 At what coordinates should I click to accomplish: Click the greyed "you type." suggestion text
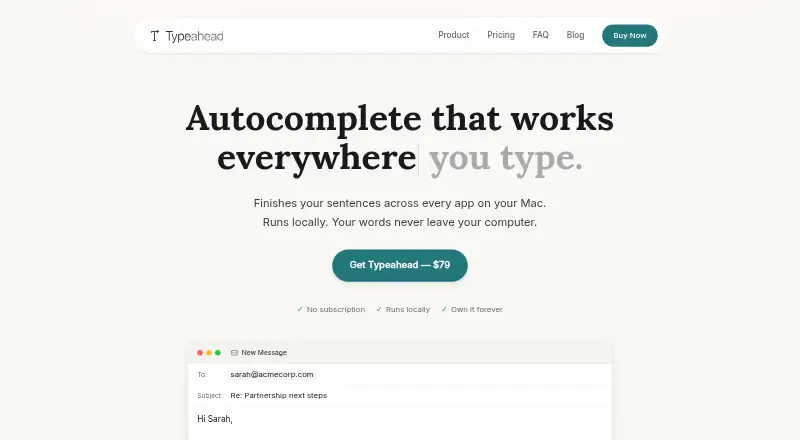(x=506, y=159)
